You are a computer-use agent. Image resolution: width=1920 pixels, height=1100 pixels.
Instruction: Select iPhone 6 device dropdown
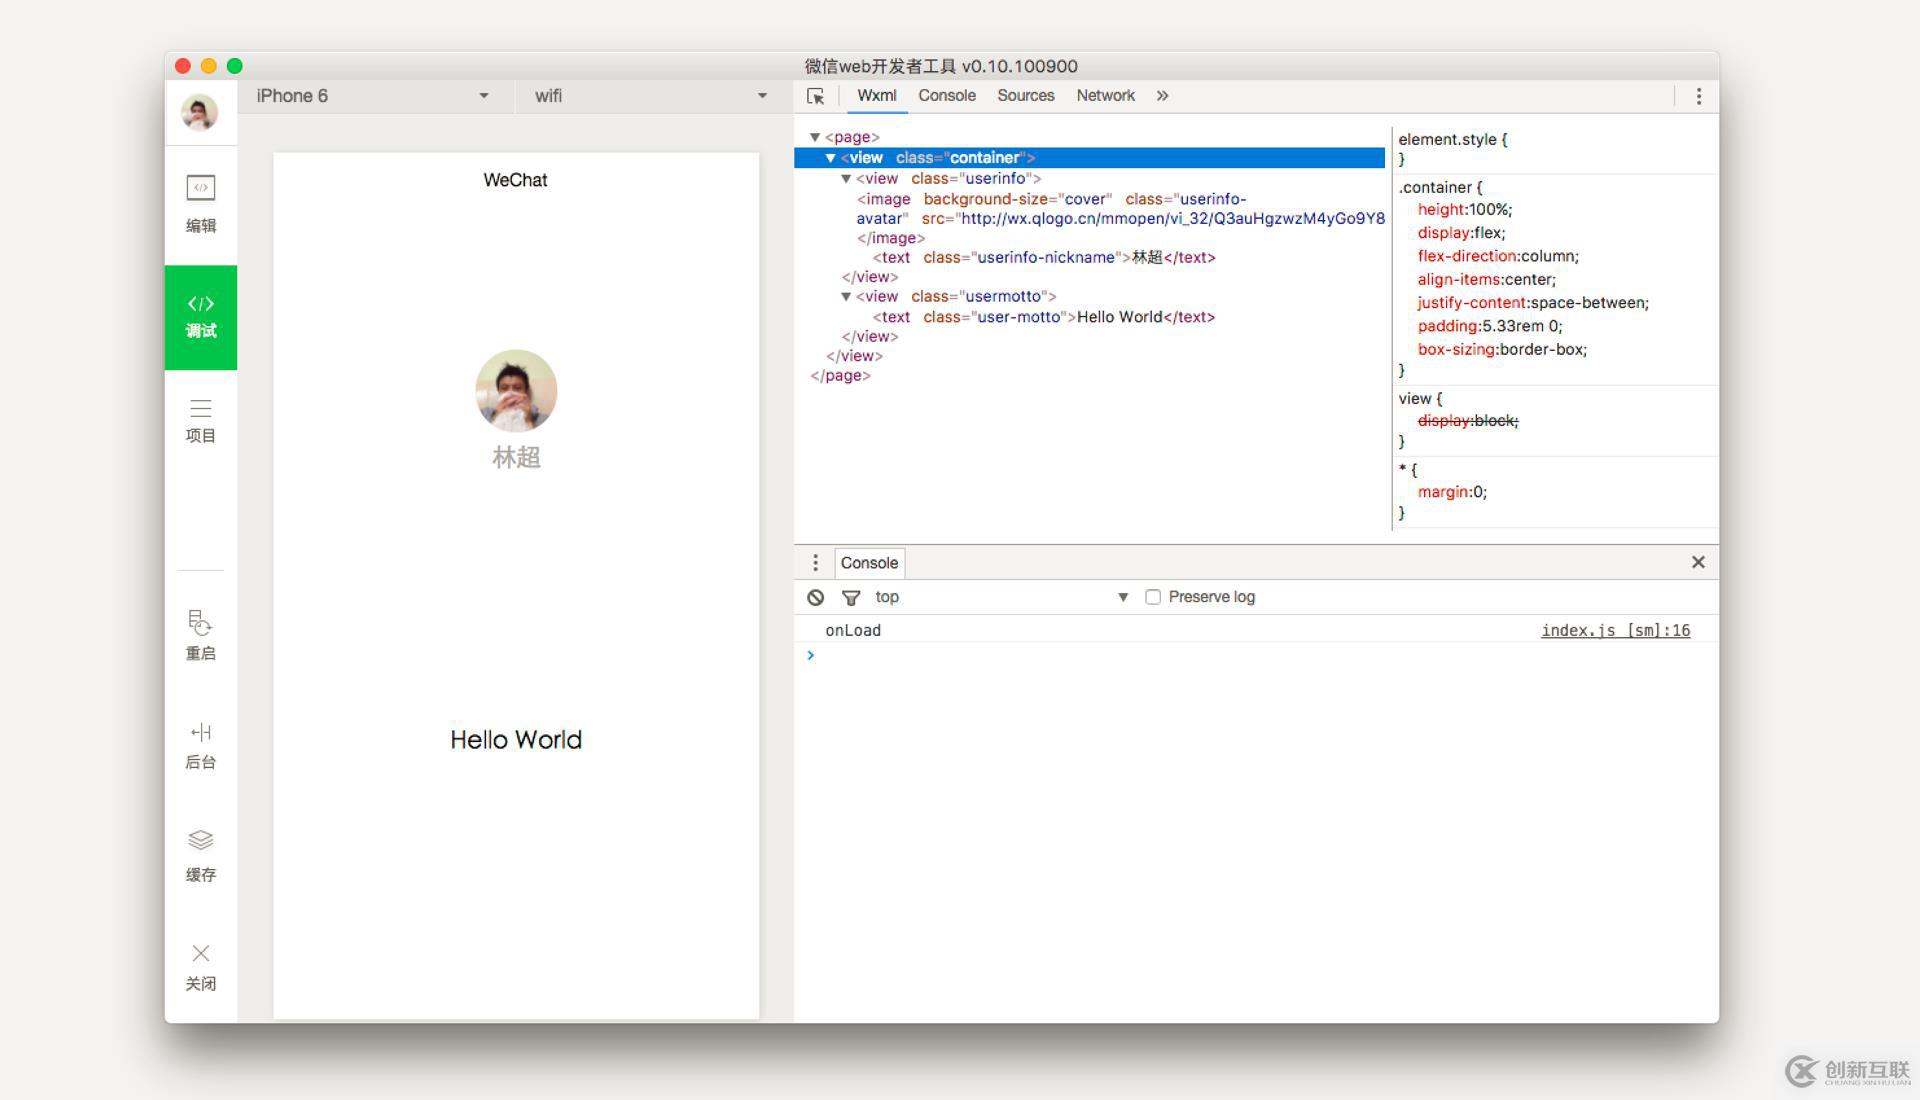pyautogui.click(x=369, y=95)
